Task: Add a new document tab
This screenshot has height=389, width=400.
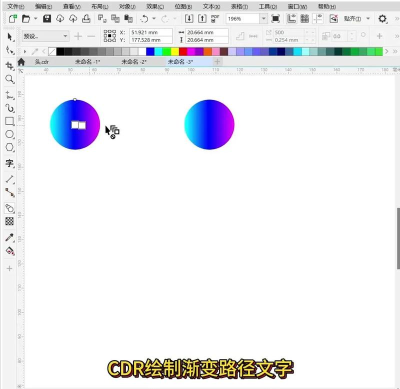Action: [217, 62]
